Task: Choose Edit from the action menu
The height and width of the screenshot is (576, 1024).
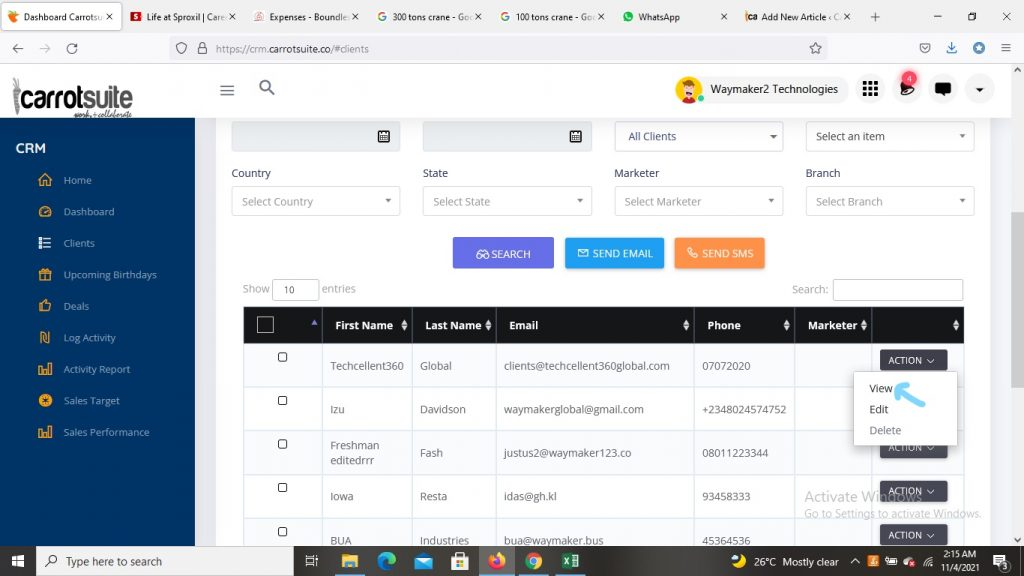Action: point(878,409)
